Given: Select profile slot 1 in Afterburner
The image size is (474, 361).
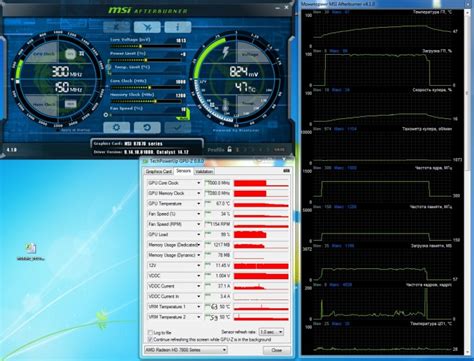Looking at the screenshot, I should (x=237, y=150).
